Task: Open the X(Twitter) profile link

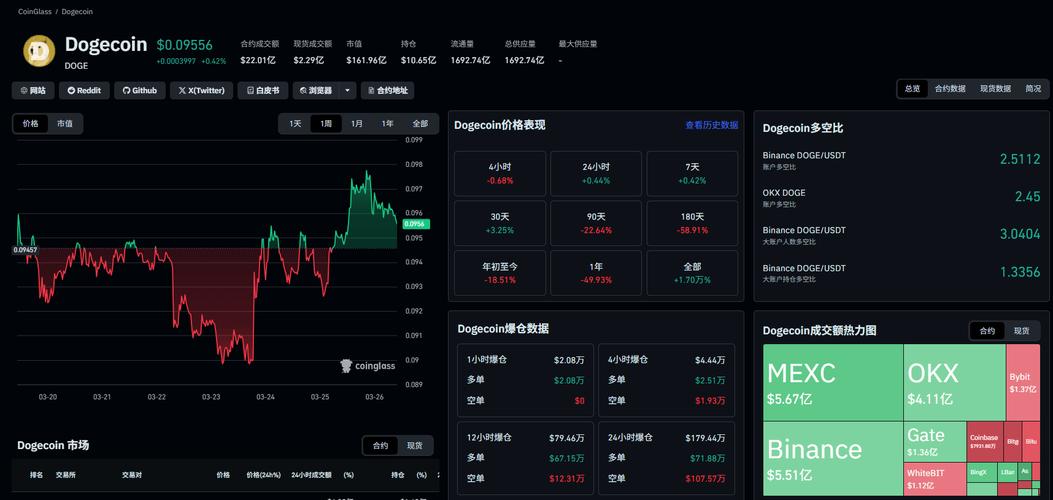Action: tap(201, 90)
